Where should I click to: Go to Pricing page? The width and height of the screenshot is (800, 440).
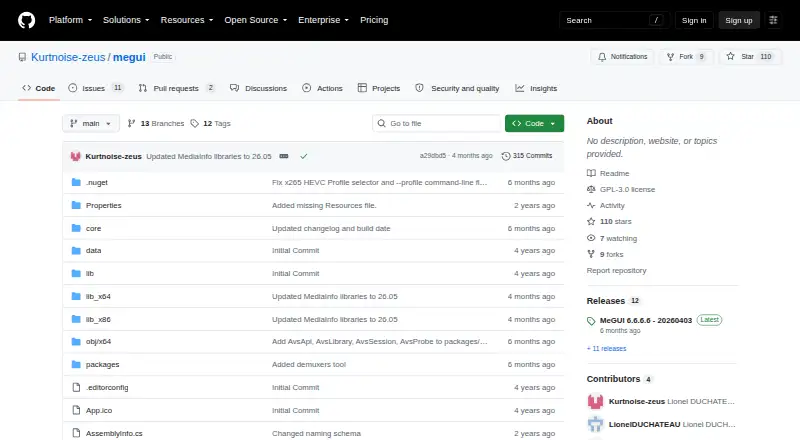pyautogui.click(x=374, y=20)
